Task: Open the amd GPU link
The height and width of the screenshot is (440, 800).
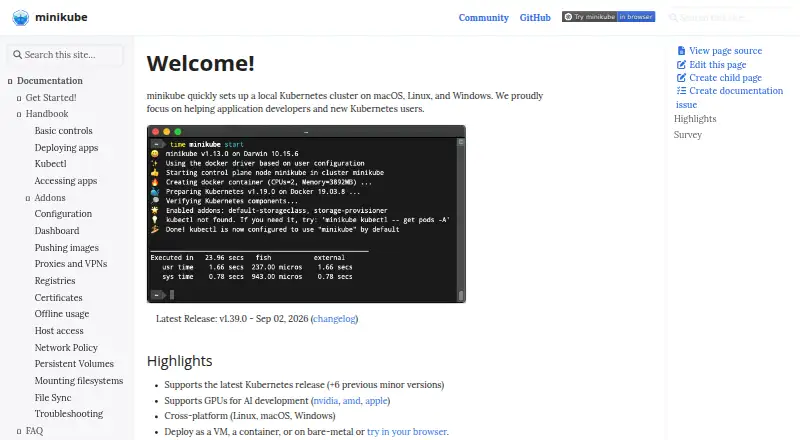Action: [352, 401]
